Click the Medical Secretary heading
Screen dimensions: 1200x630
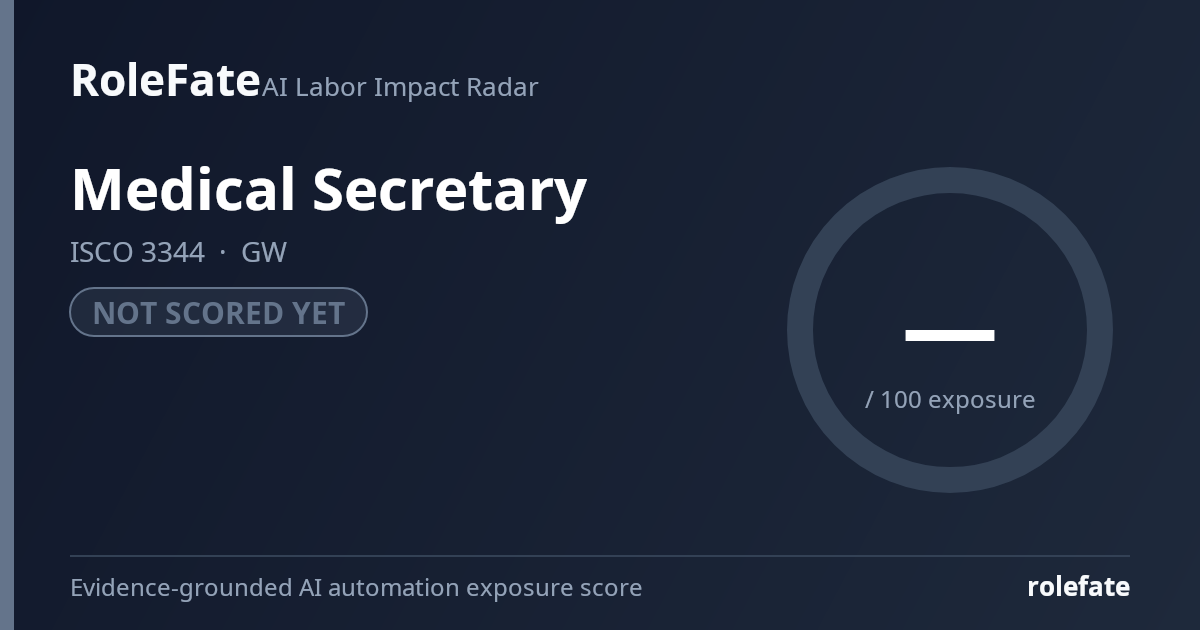point(328,189)
